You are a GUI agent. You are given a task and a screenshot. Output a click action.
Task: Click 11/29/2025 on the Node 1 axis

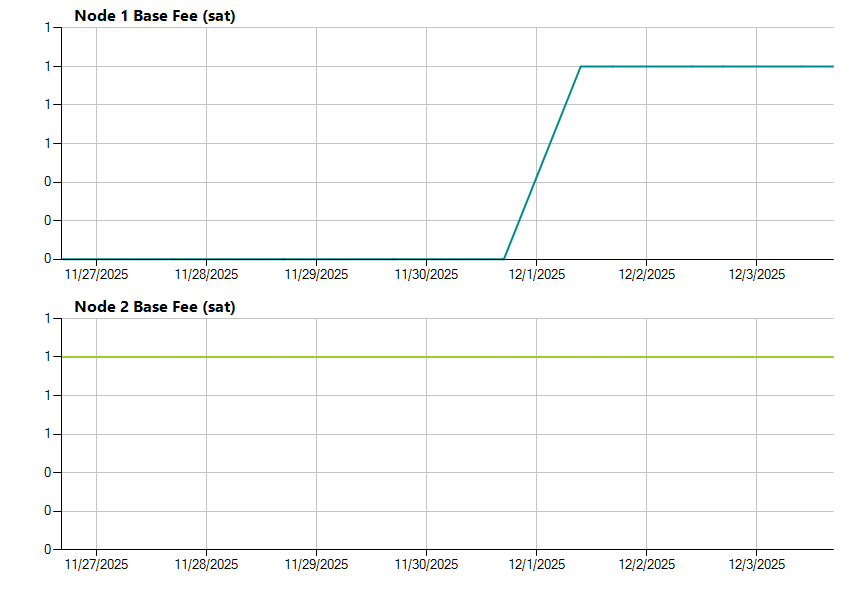pyautogui.click(x=317, y=274)
